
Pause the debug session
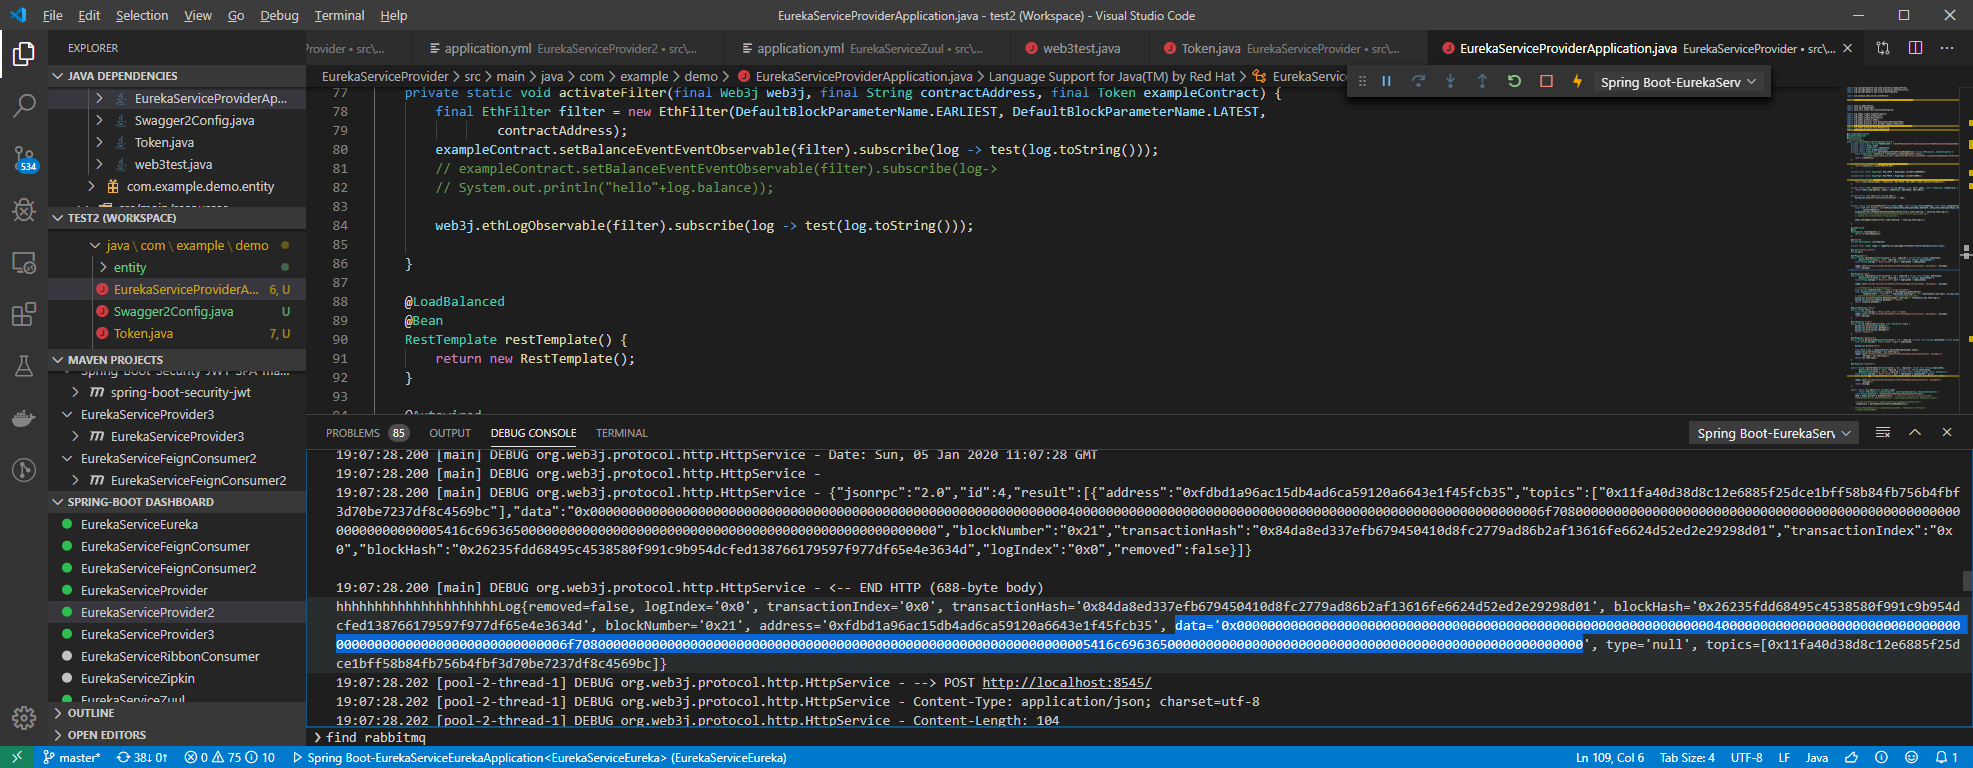pos(1386,82)
